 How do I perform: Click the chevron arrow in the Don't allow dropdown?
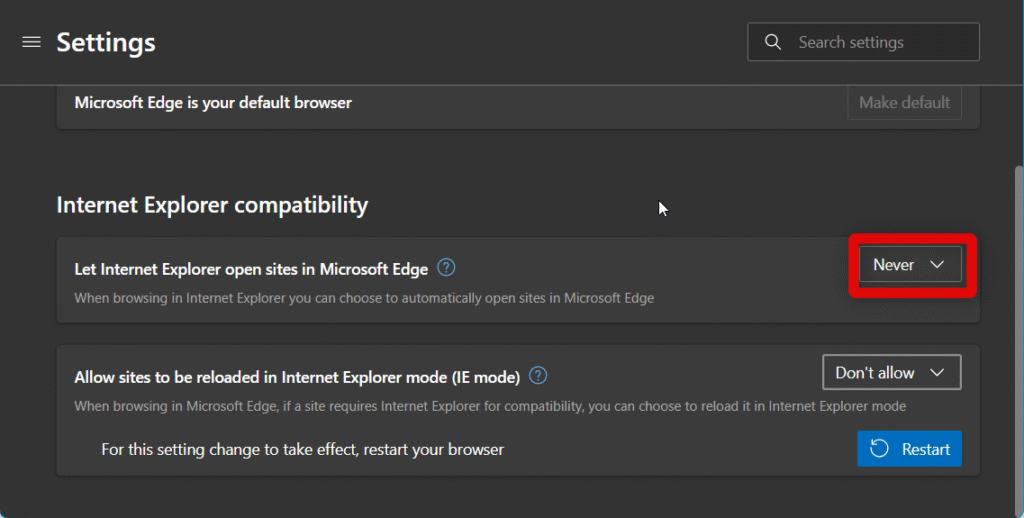(937, 372)
